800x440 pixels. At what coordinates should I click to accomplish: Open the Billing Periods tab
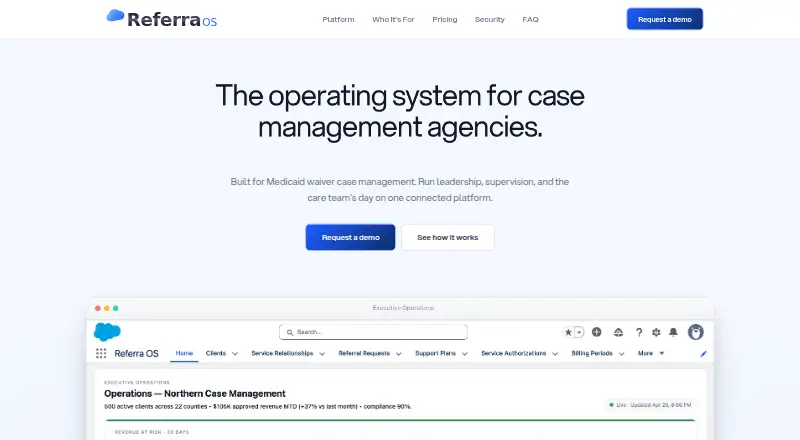tap(592, 353)
